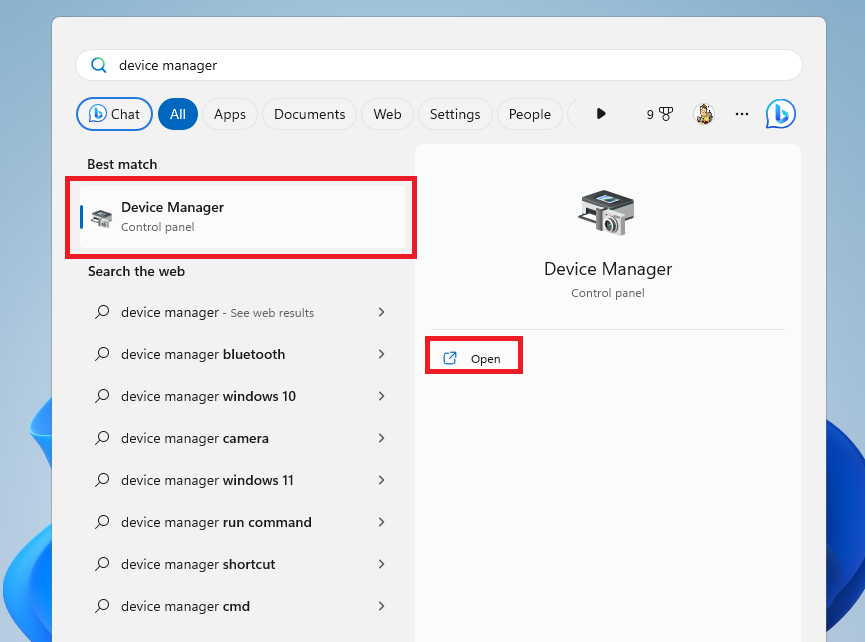Select 'device manager windows 11' web suggestion
865x642 pixels.
click(x=241, y=480)
